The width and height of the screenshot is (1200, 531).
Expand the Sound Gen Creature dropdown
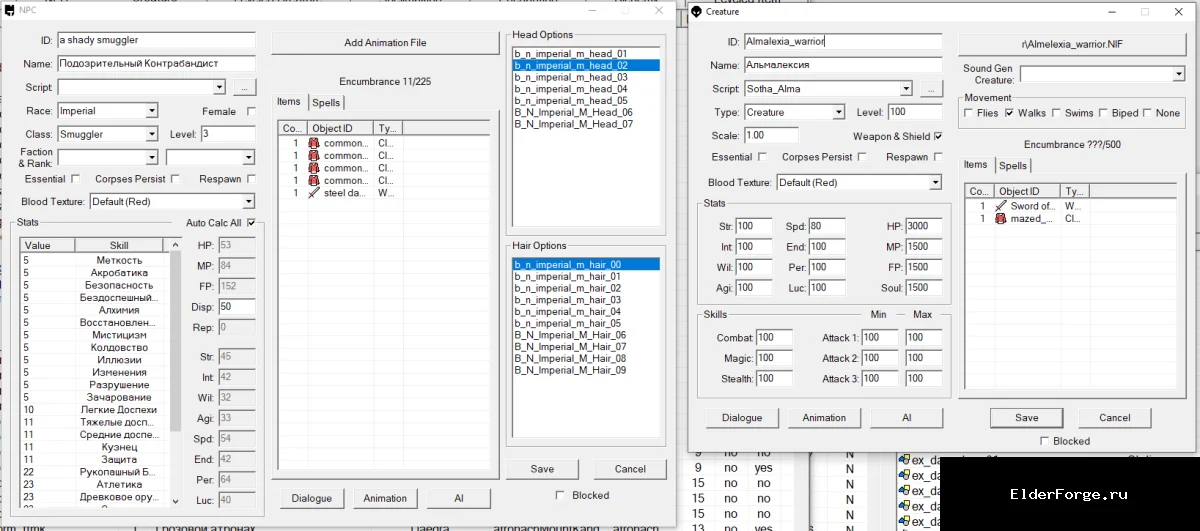tap(1178, 74)
